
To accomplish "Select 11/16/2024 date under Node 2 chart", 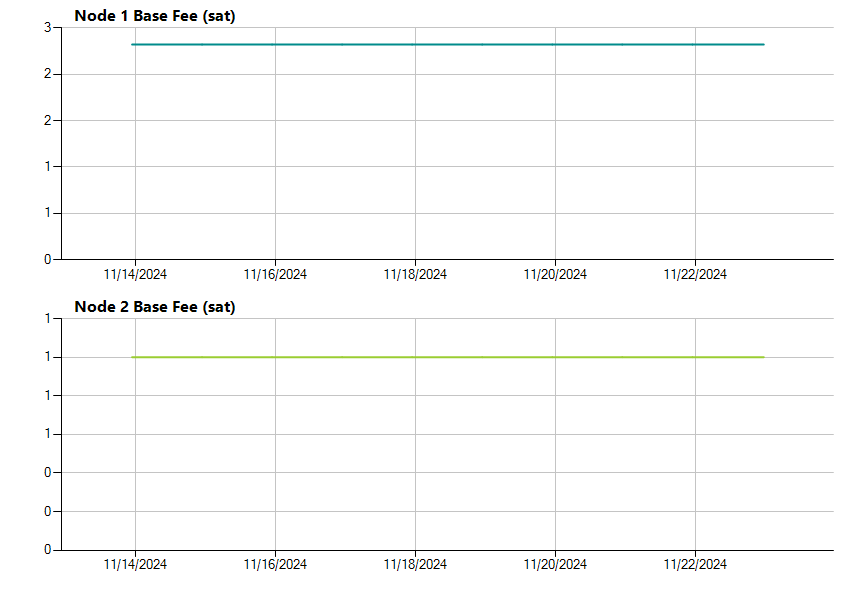I will click(275, 565).
